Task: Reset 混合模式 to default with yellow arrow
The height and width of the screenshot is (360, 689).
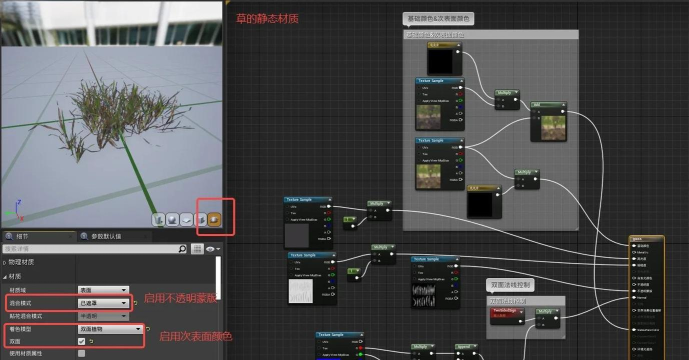Action: pyautogui.click(x=135, y=303)
